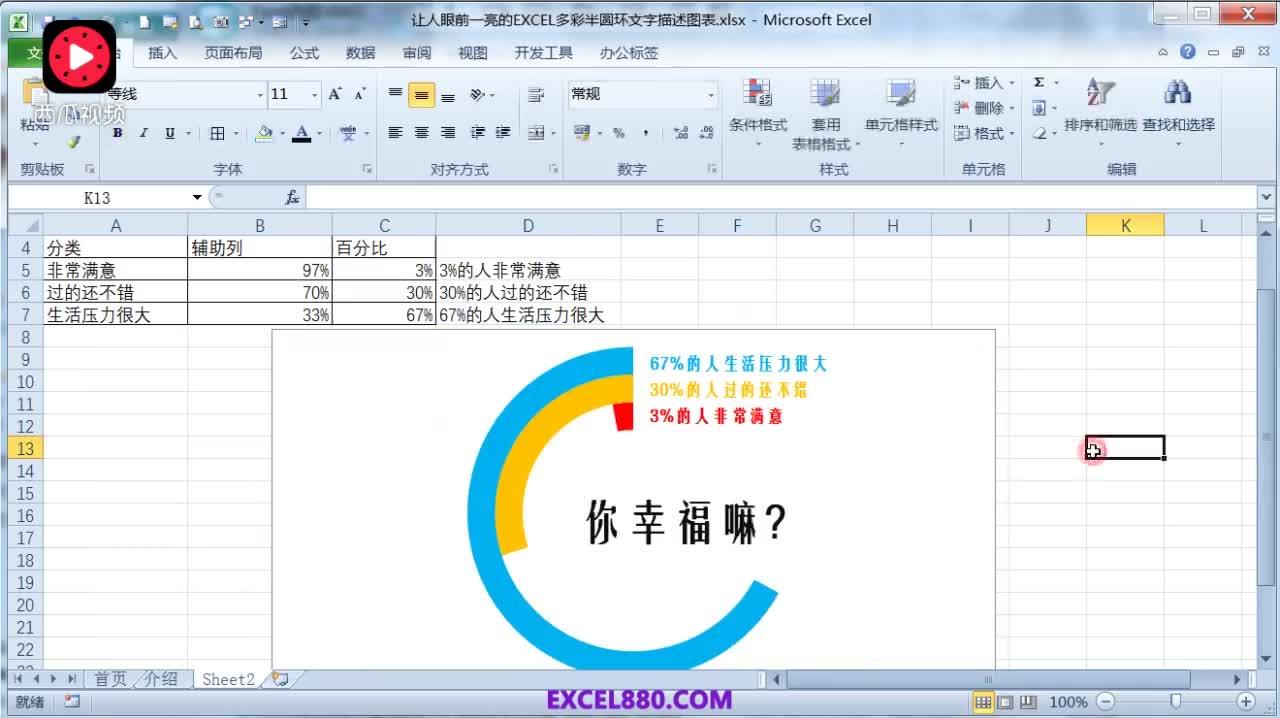Click the fill color bucket swatch

(265, 132)
